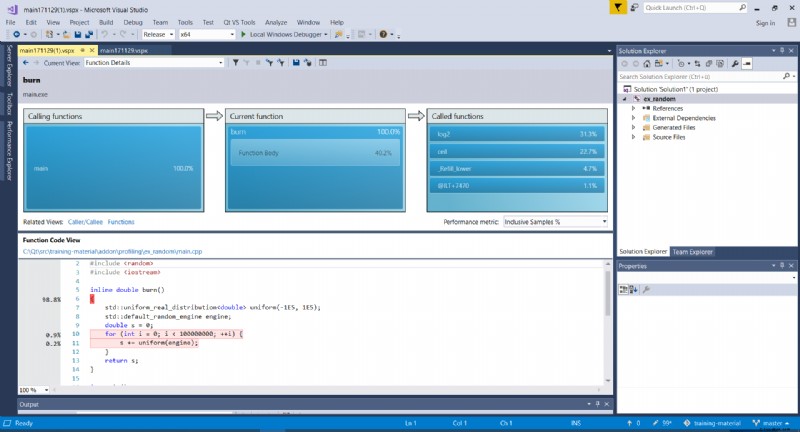Open the Release configuration dropdown
The image size is (800, 432).
coord(157,34)
